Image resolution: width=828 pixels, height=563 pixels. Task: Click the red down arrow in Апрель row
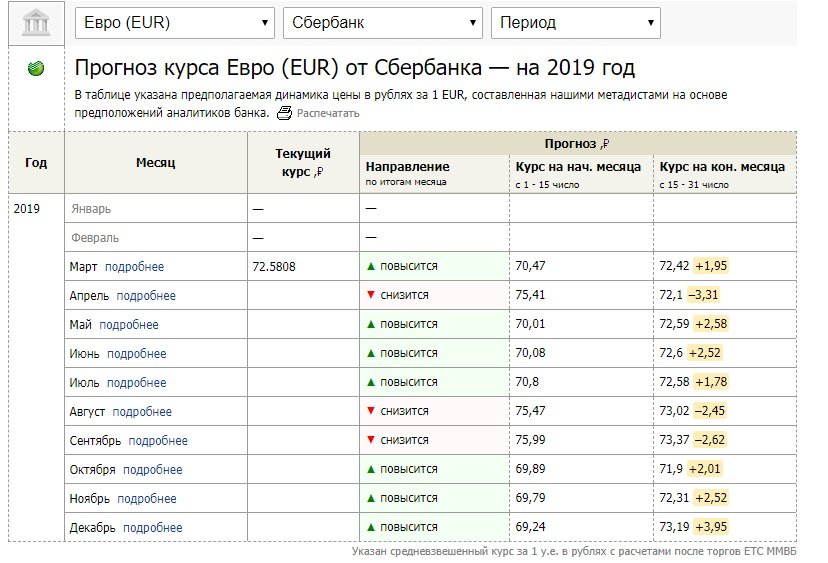[x=371, y=296]
